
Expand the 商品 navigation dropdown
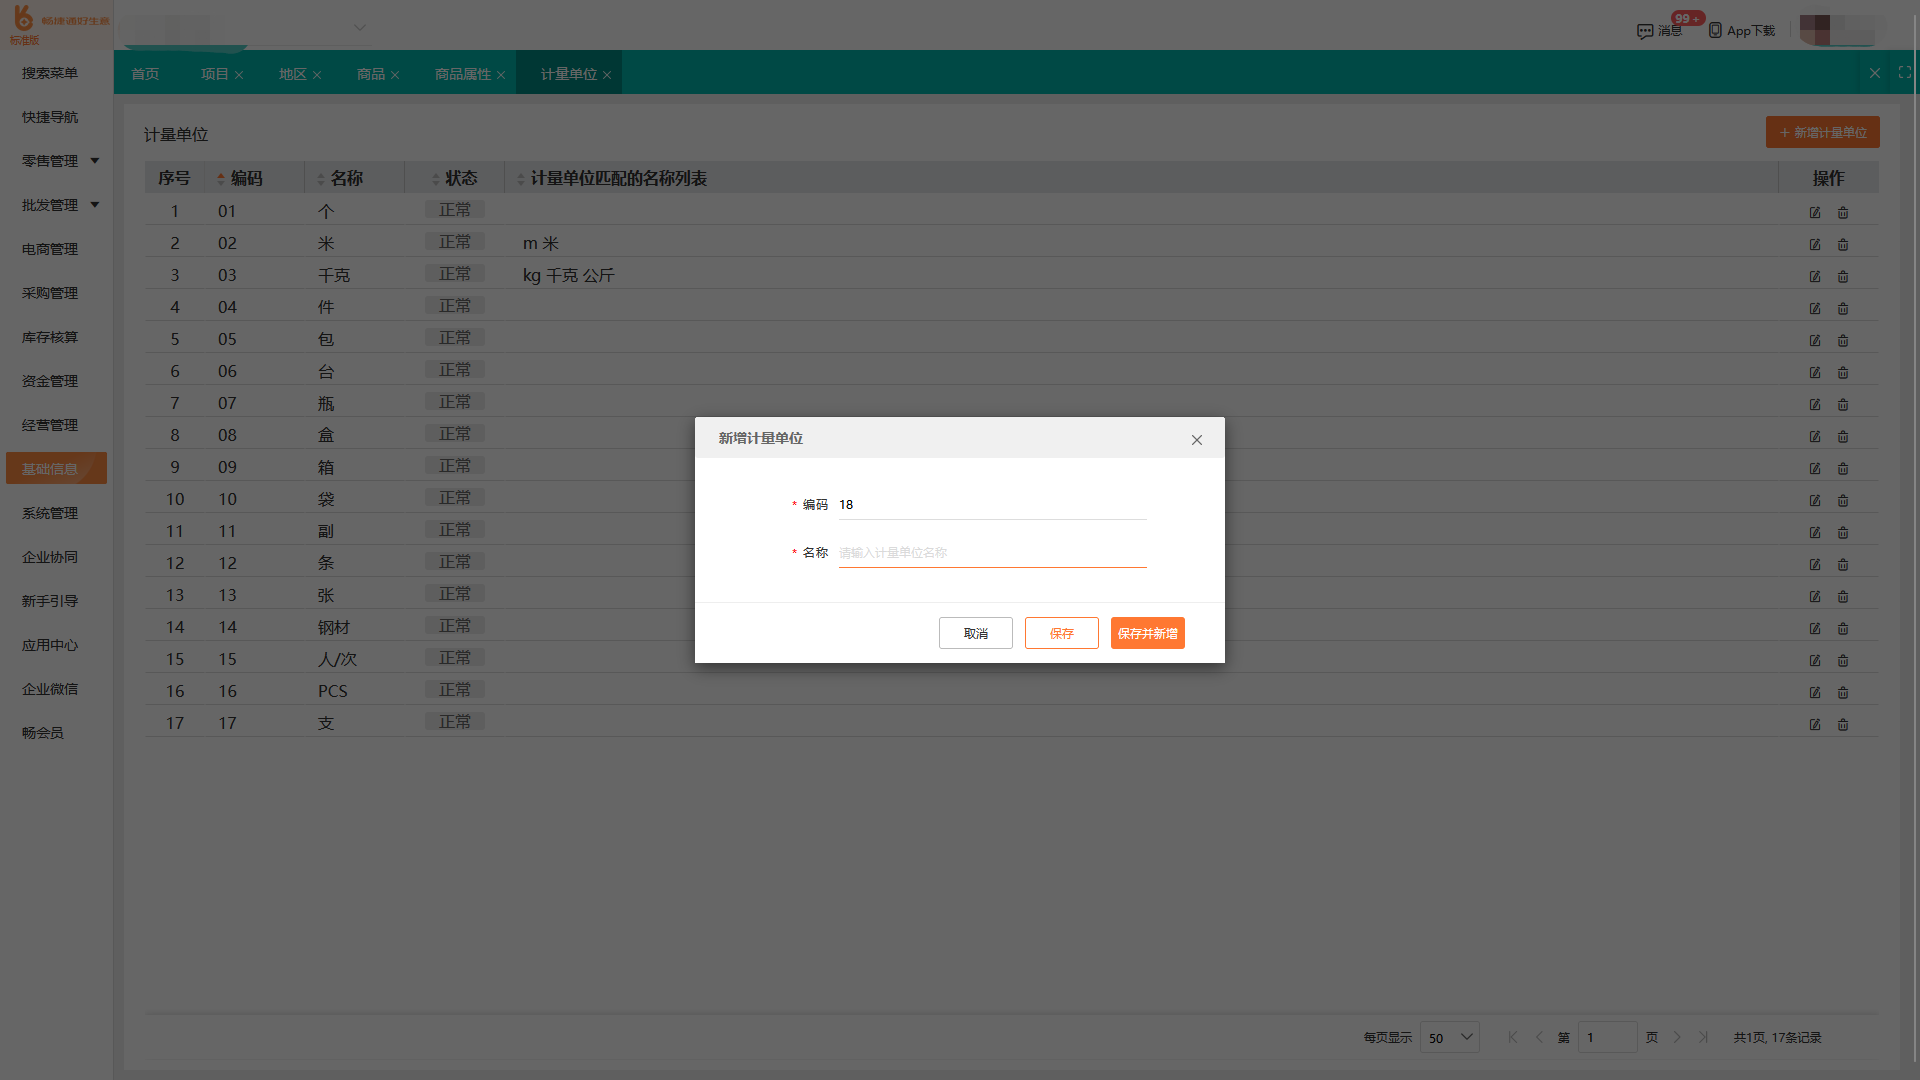371,73
